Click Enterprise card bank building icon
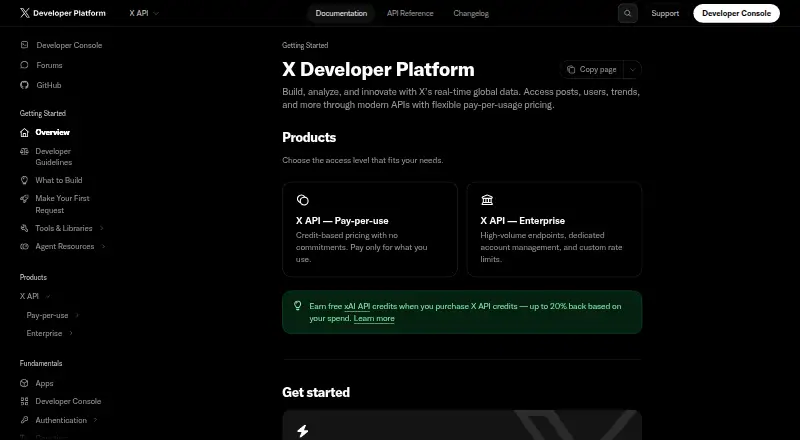This screenshot has width=800, height=440. [x=487, y=200]
